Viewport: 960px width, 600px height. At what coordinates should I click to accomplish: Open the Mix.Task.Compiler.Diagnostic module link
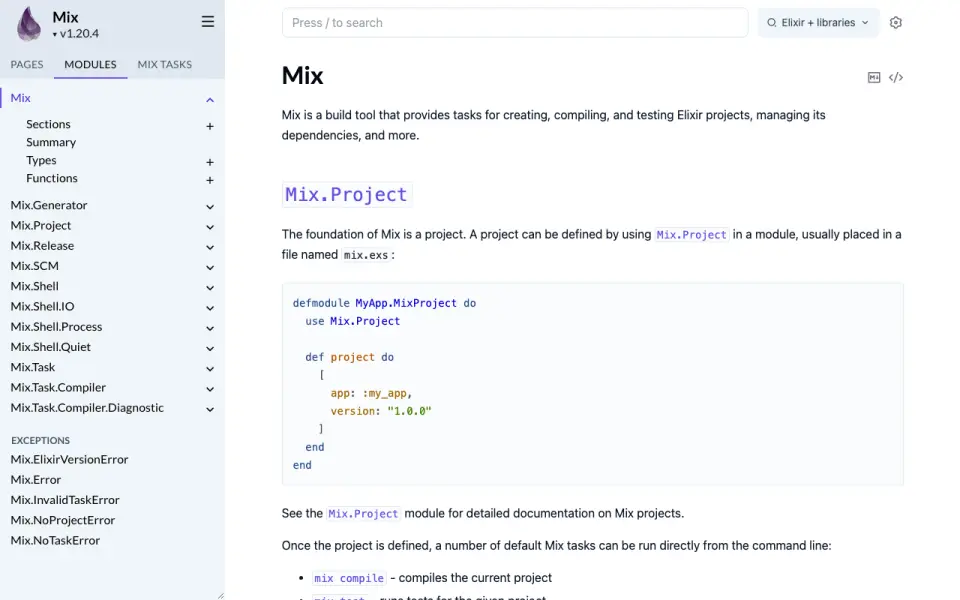click(x=87, y=407)
